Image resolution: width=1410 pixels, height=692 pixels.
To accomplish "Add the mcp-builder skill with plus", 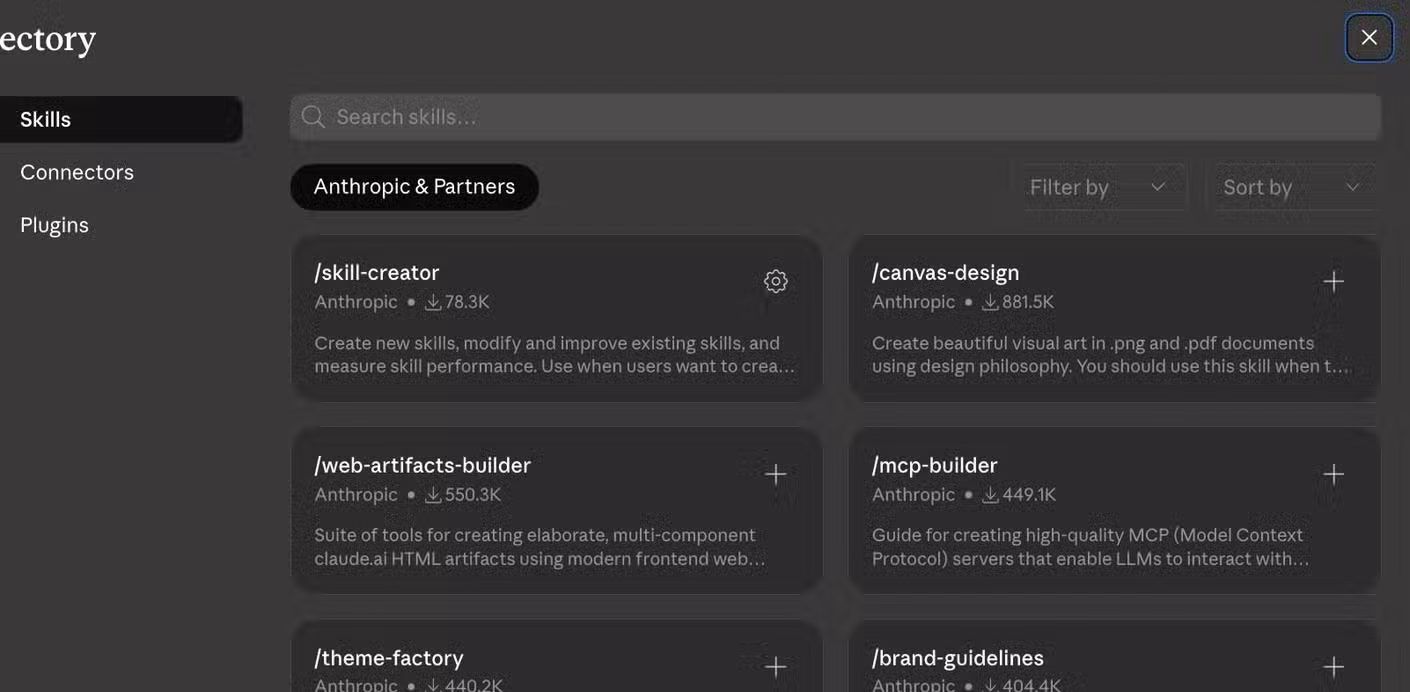I will point(1333,474).
